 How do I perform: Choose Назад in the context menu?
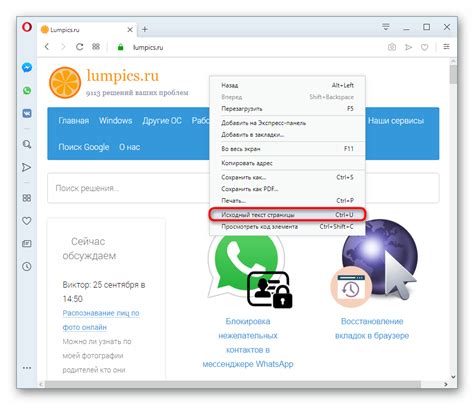click(287, 85)
